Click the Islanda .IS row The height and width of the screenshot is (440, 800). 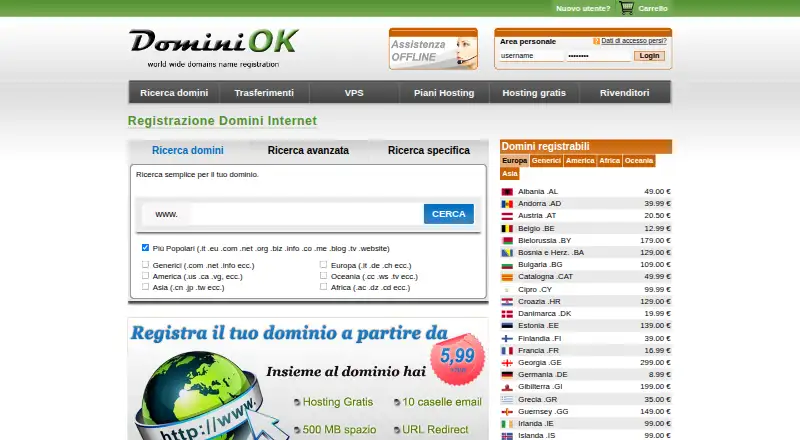pos(586,435)
